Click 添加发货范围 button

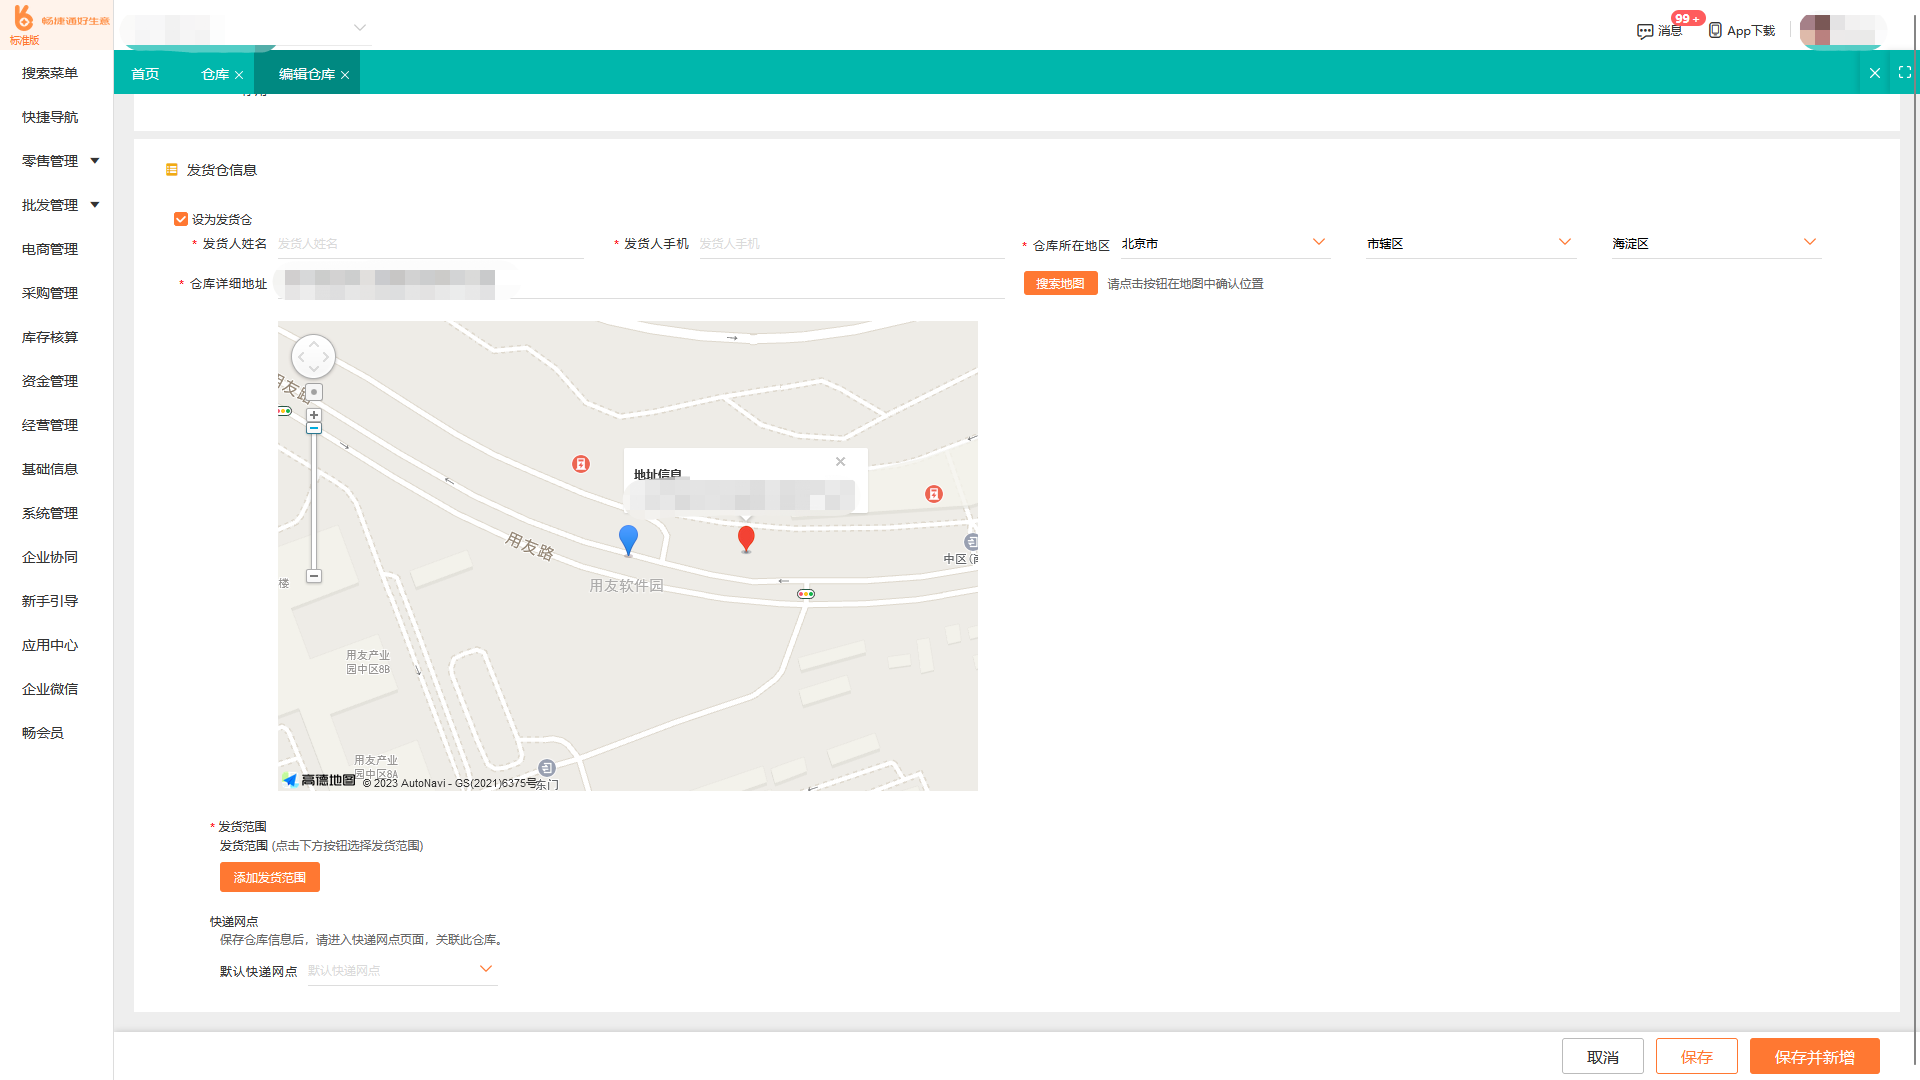pyautogui.click(x=268, y=877)
